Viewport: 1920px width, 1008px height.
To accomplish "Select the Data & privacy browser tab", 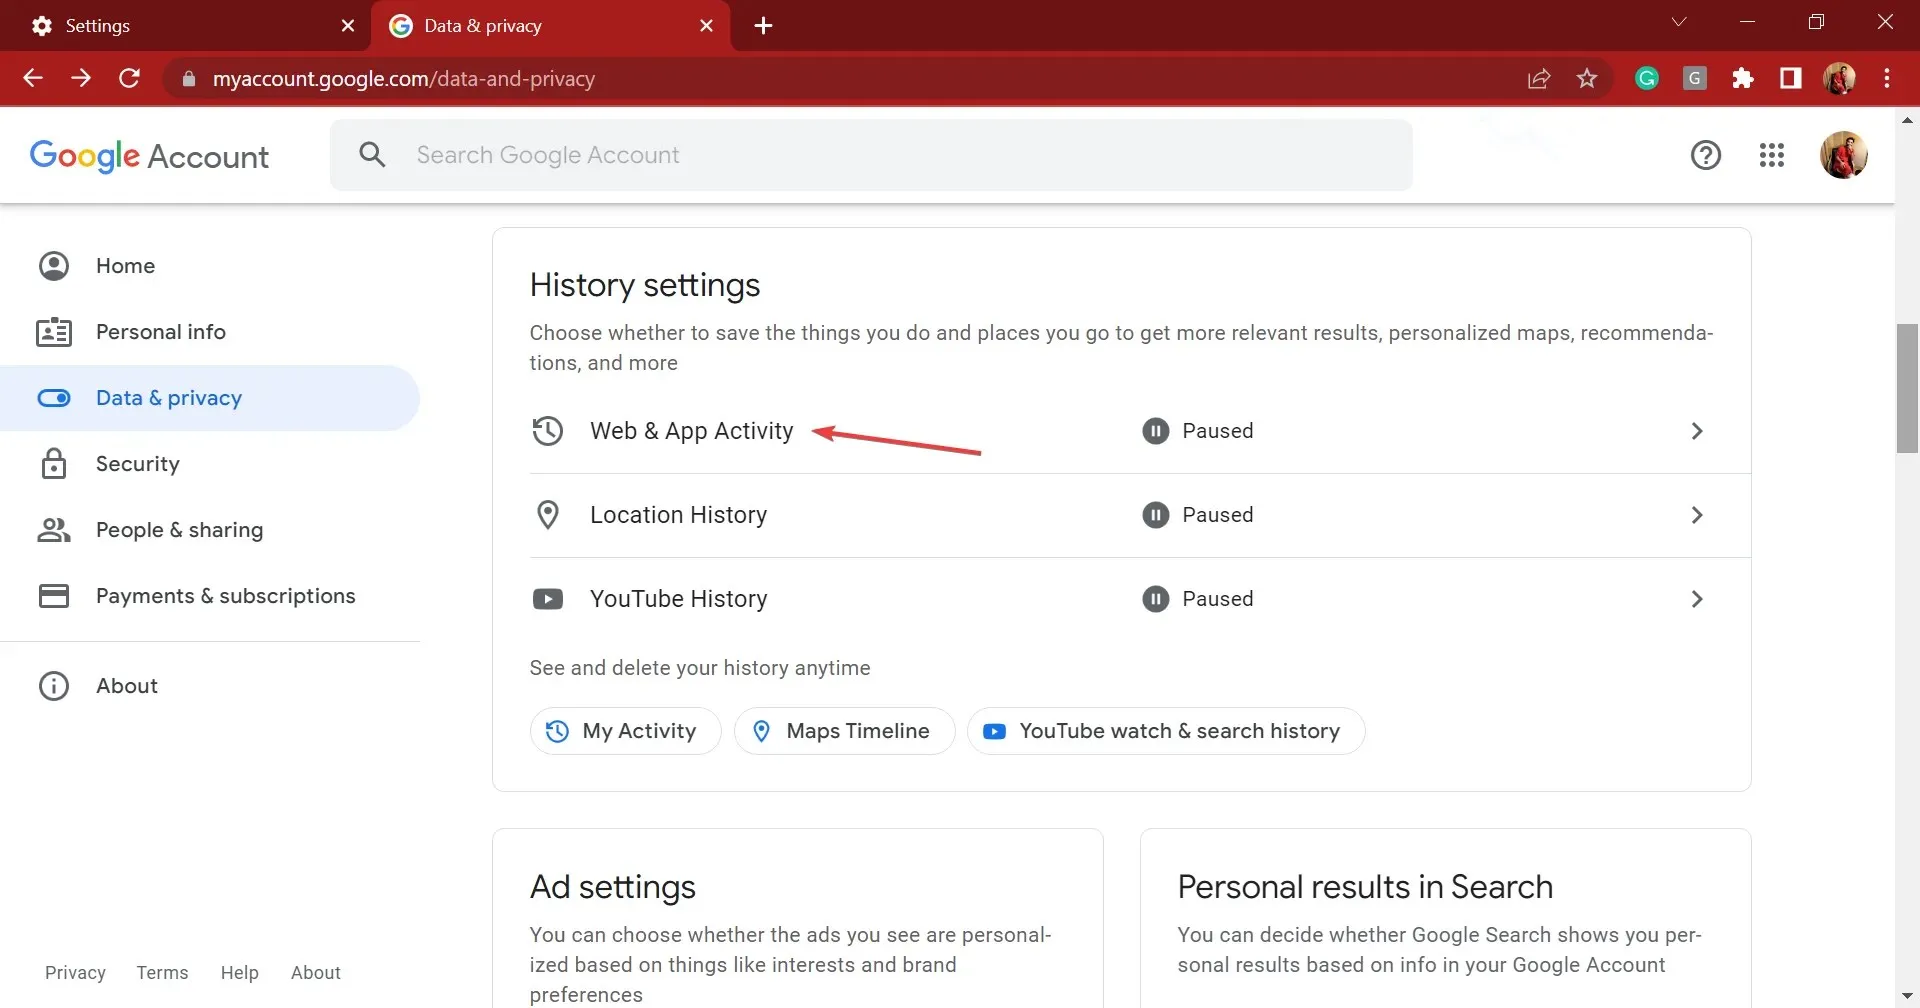I will [550, 26].
